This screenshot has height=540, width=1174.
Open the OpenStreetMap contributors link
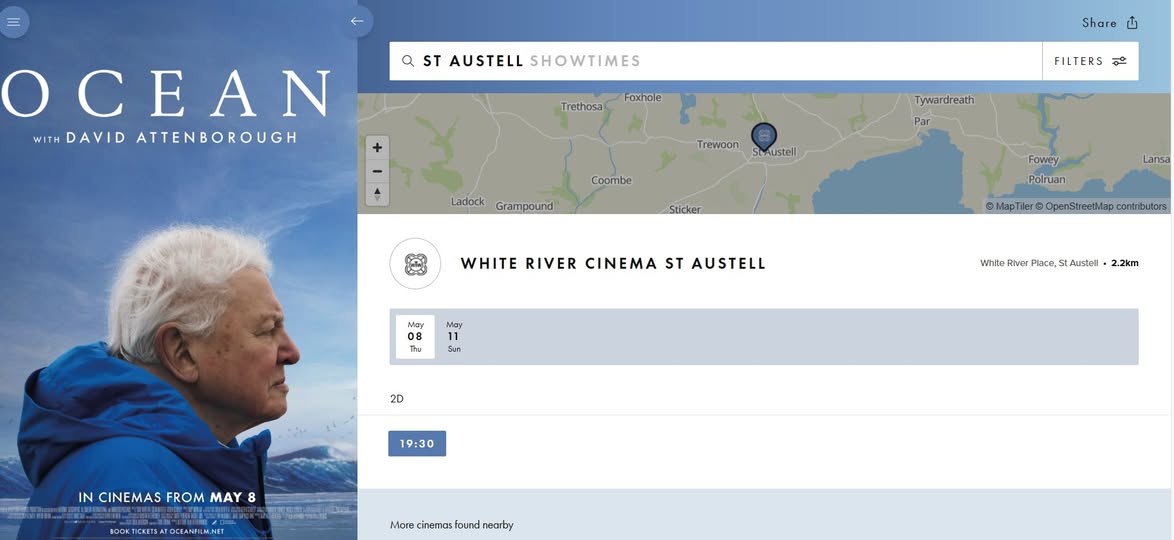pos(1106,206)
